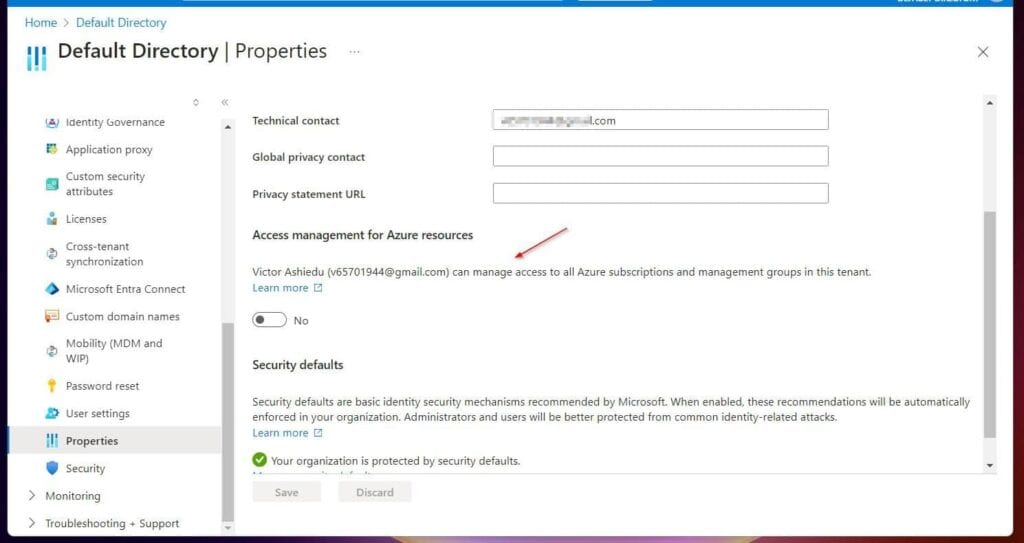Open the ellipsis more options menu
Viewport: 1024px width, 543px height.
pos(354,52)
